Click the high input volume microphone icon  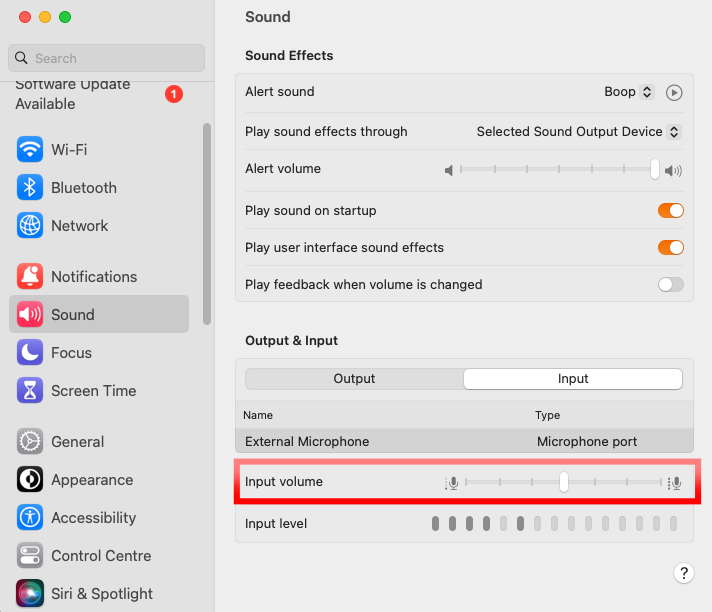tap(674, 483)
